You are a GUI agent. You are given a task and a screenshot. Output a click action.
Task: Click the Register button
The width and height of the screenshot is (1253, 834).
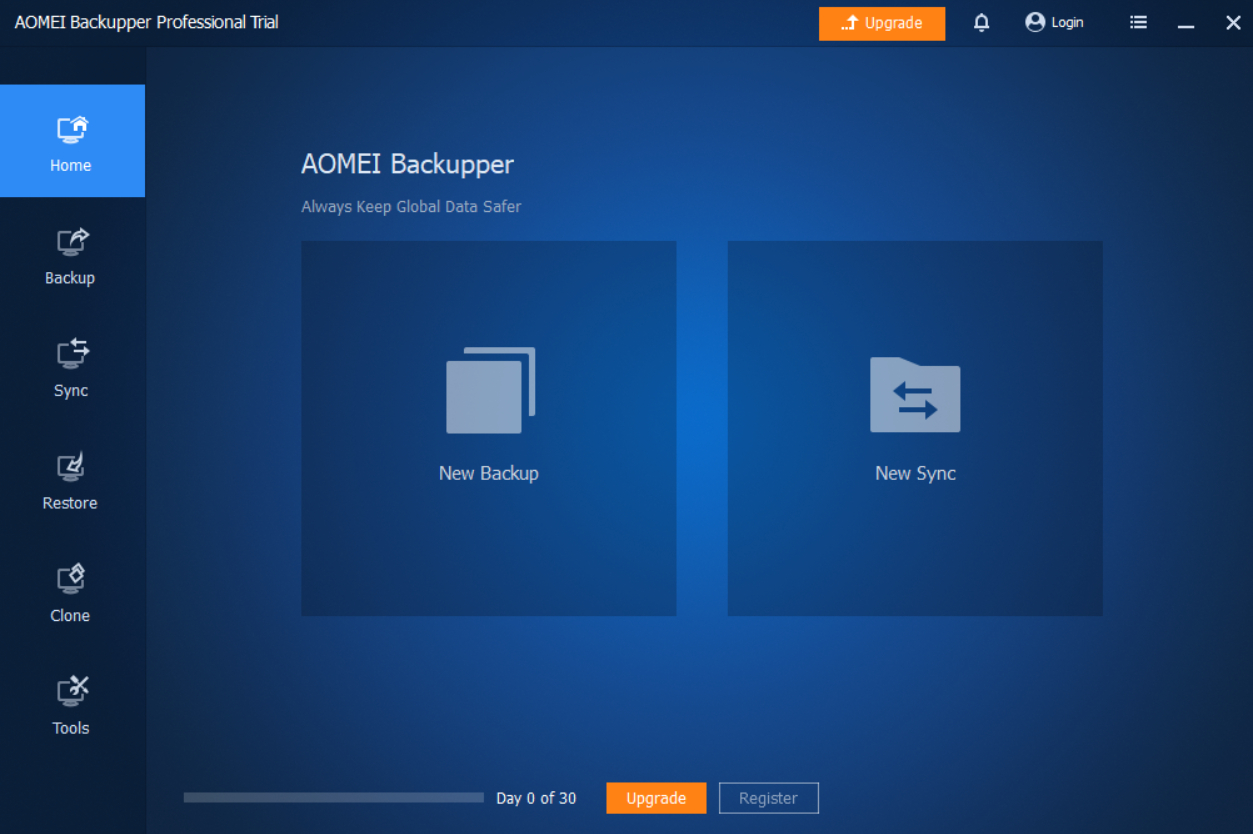click(x=768, y=798)
